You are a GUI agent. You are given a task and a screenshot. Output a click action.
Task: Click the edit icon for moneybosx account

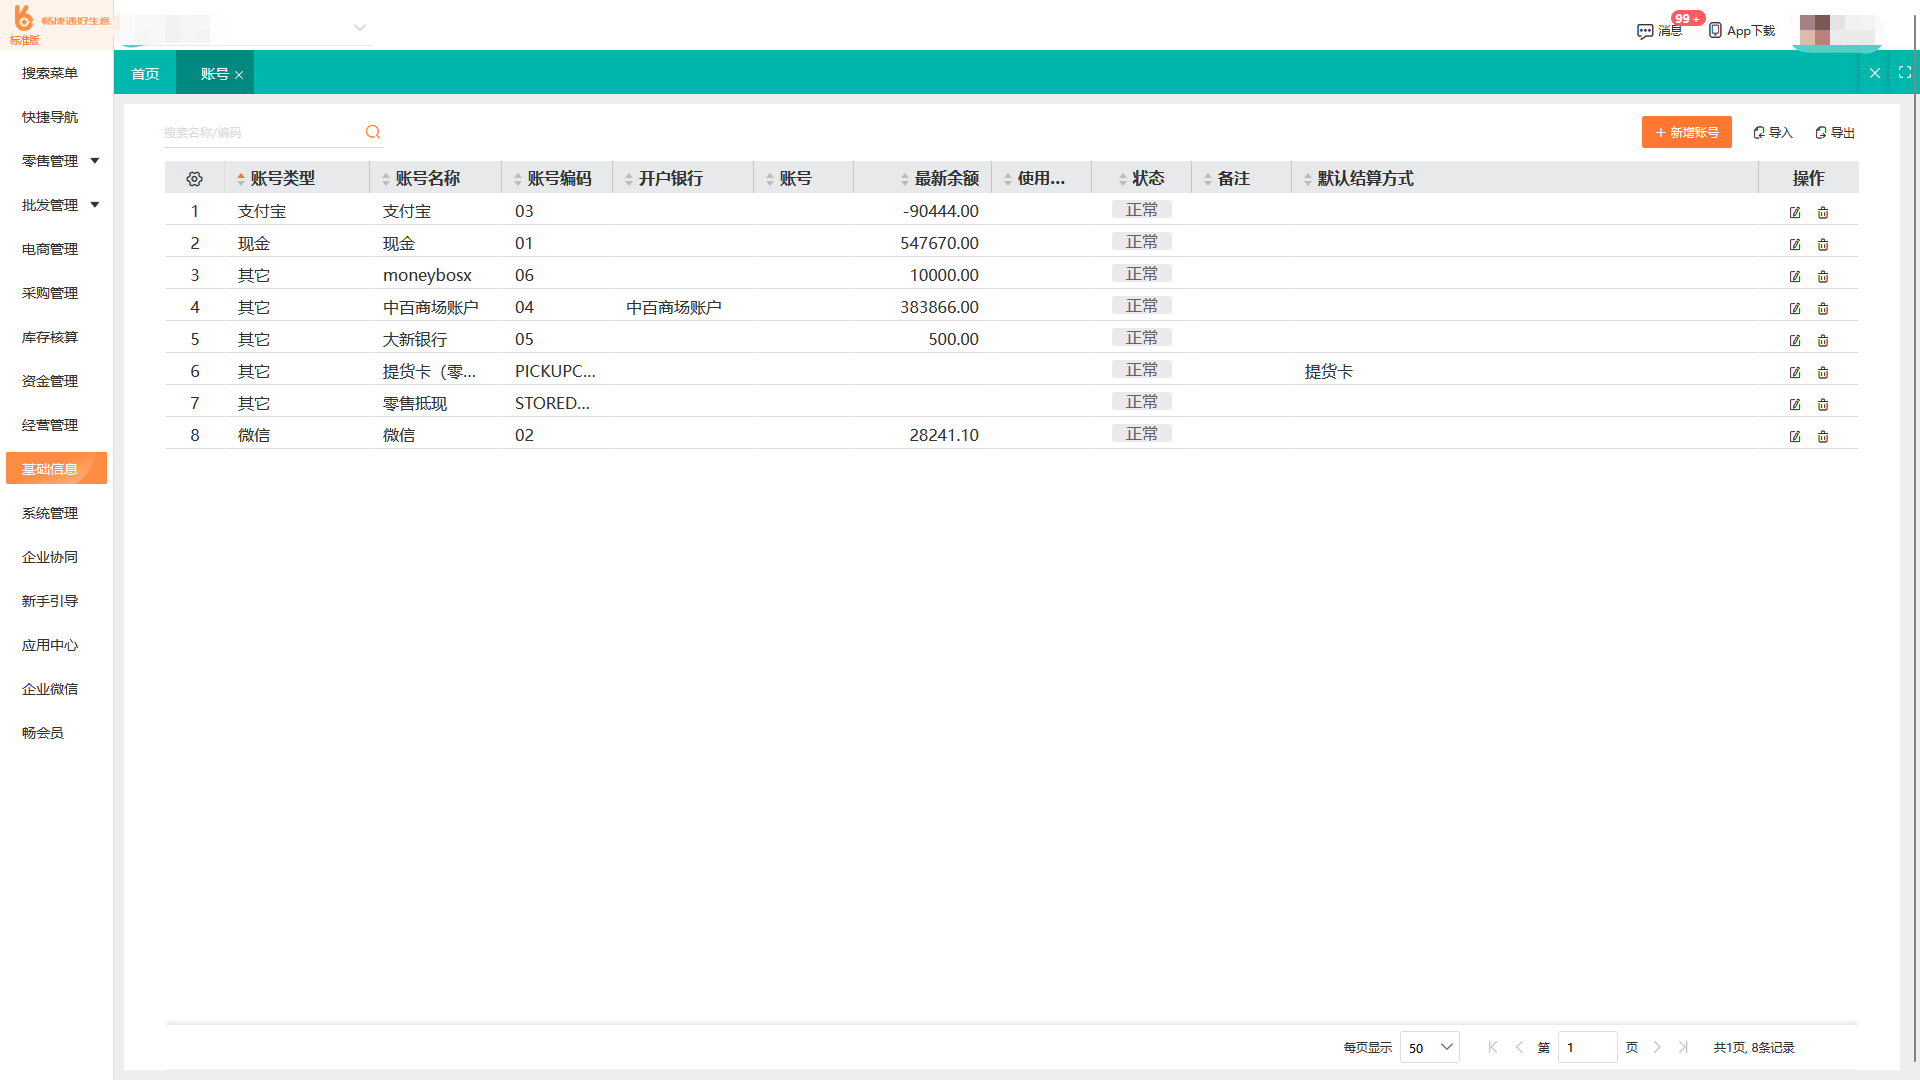pos(1795,276)
